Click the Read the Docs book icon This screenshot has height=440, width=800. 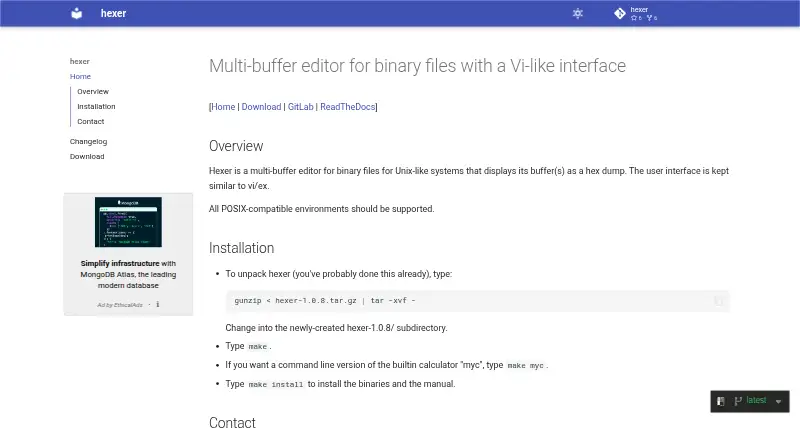721,401
